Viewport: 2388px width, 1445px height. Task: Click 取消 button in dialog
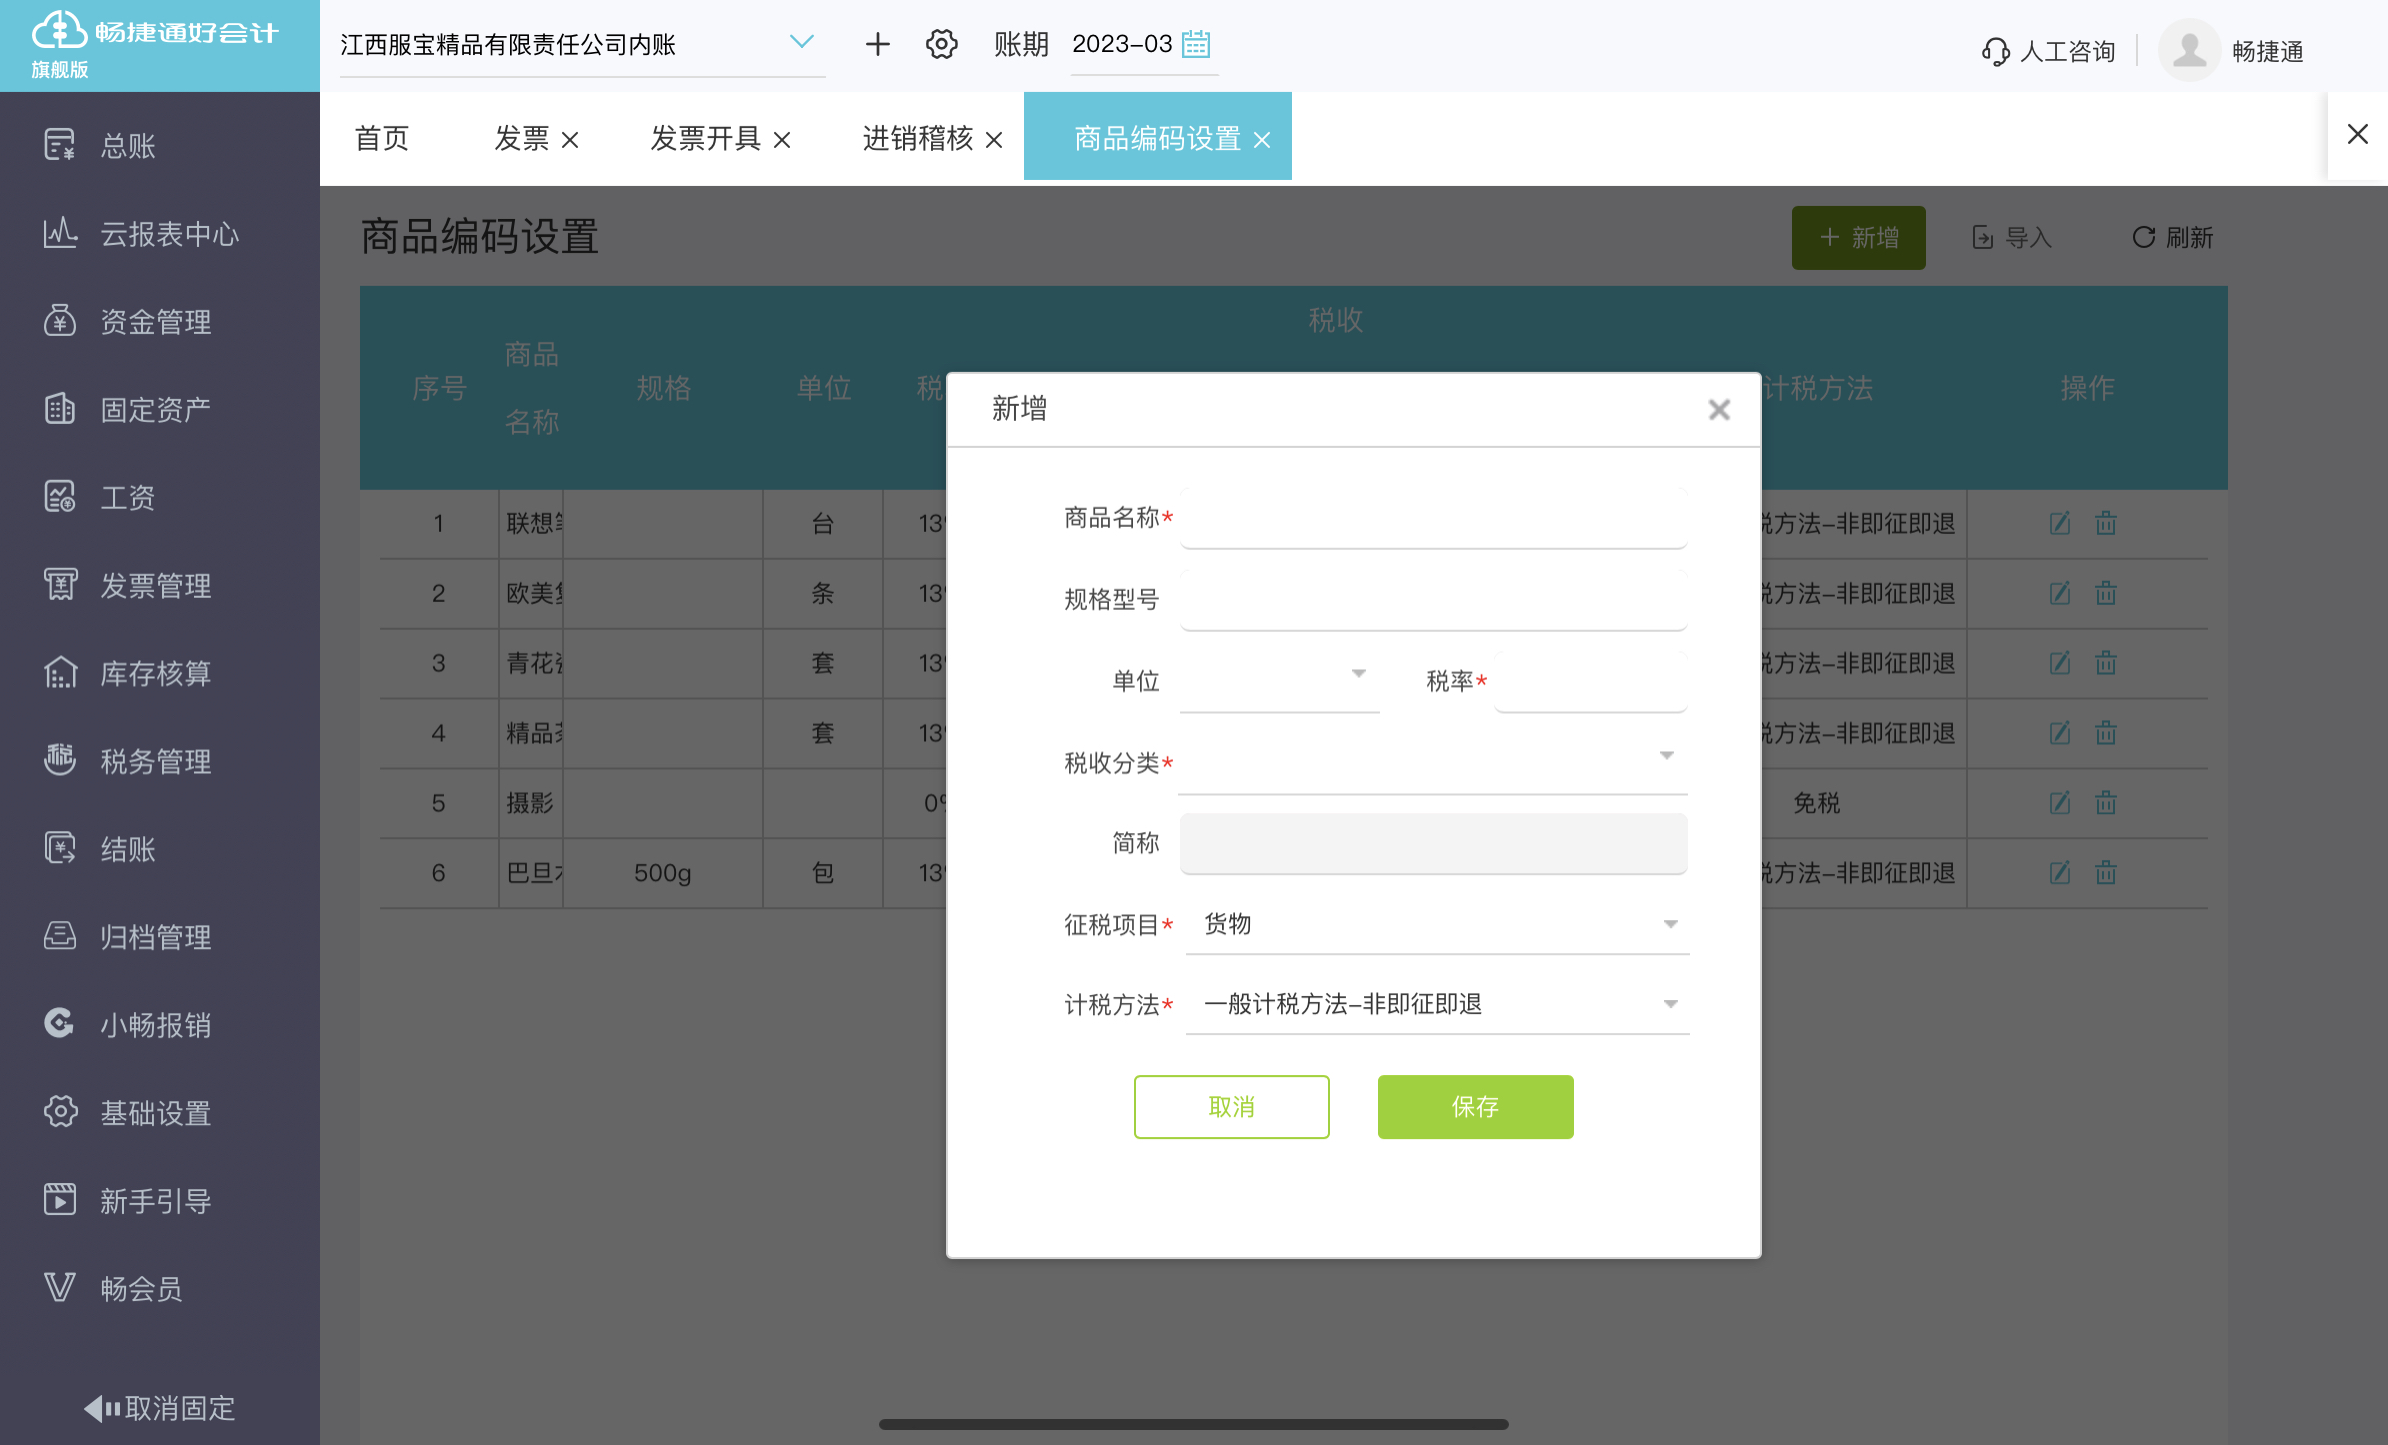pyautogui.click(x=1233, y=1107)
